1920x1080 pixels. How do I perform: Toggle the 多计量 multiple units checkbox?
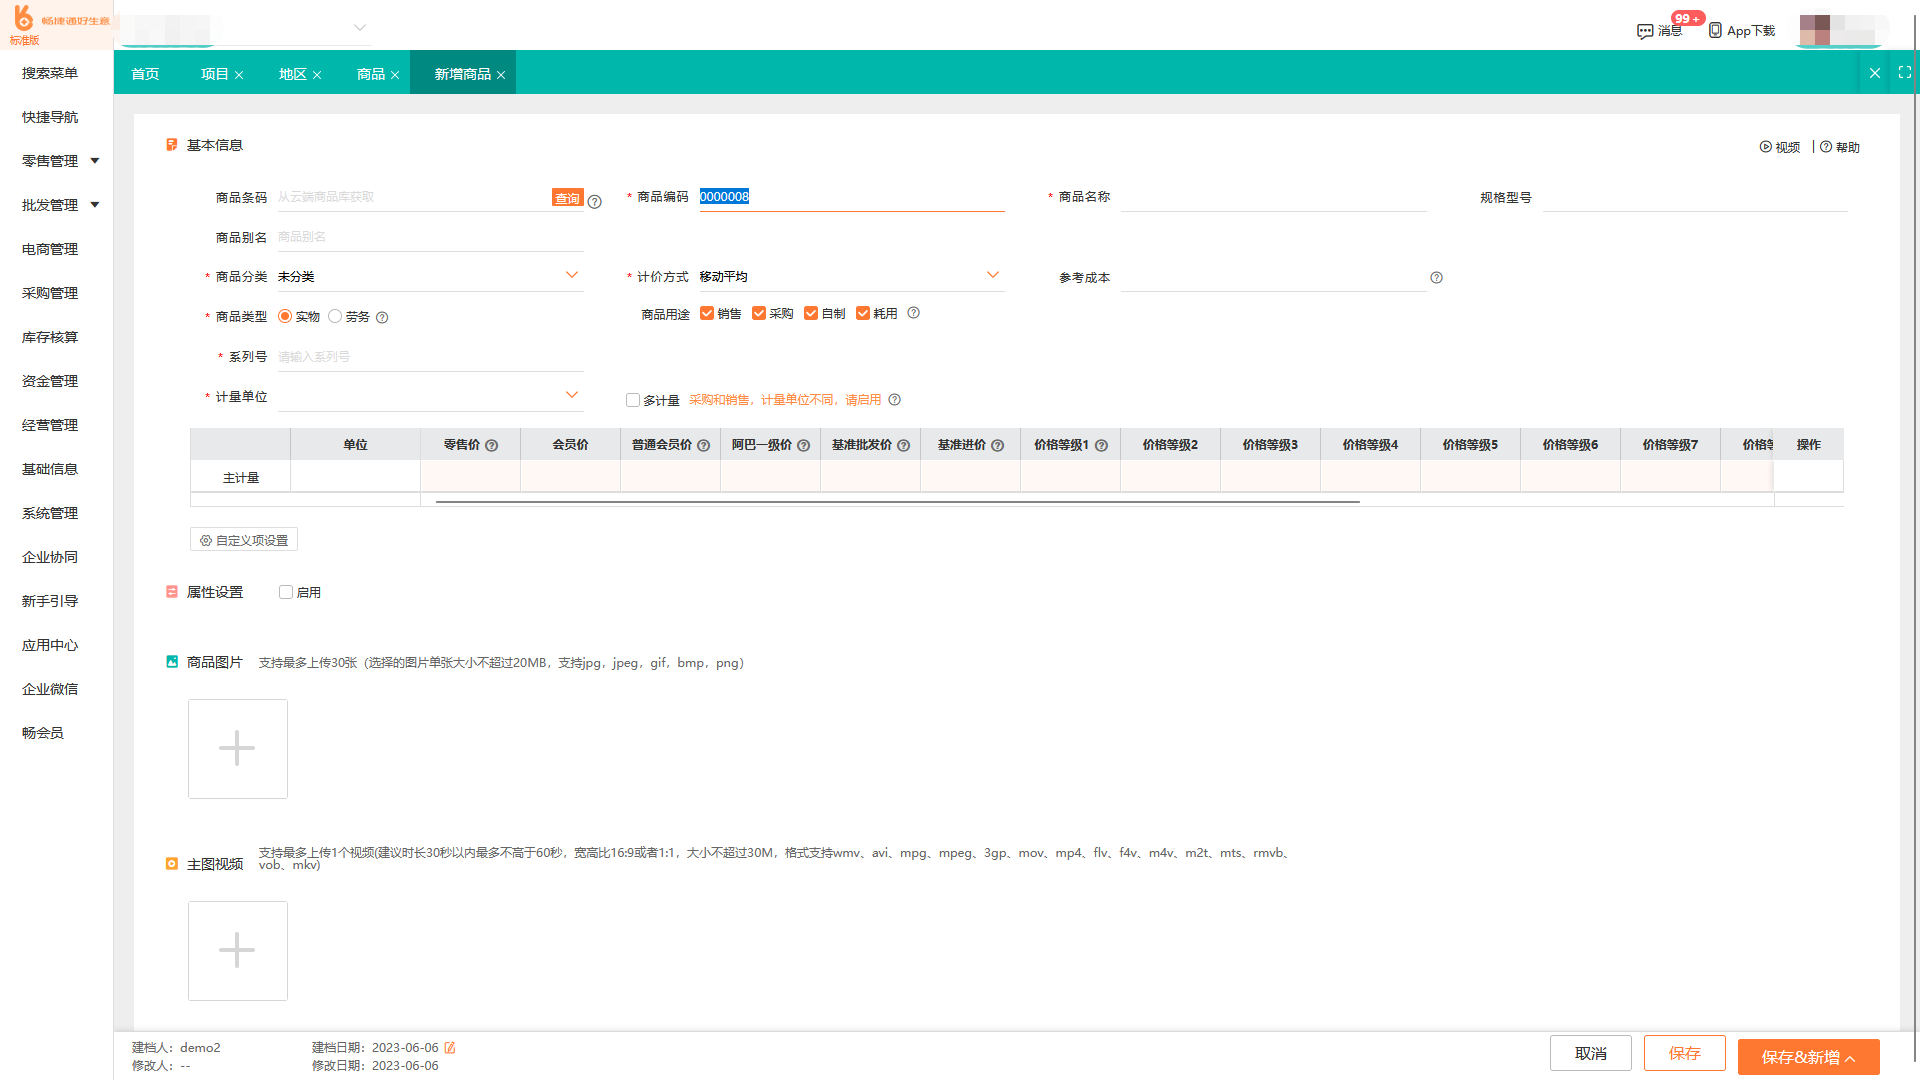pyautogui.click(x=634, y=398)
